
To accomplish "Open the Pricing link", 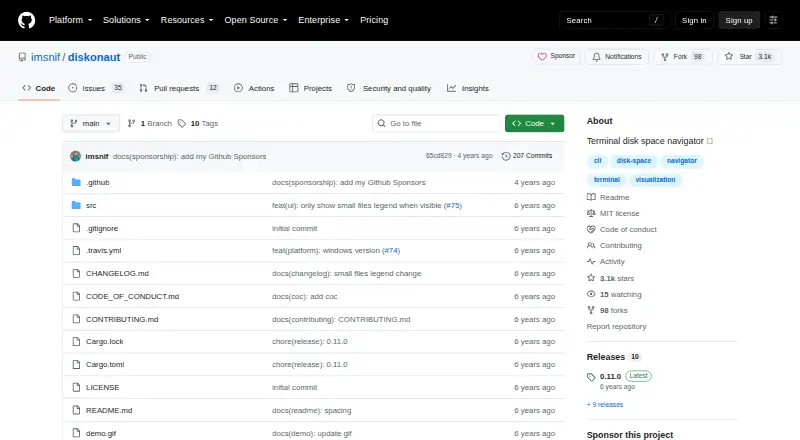I will [x=374, y=20].
